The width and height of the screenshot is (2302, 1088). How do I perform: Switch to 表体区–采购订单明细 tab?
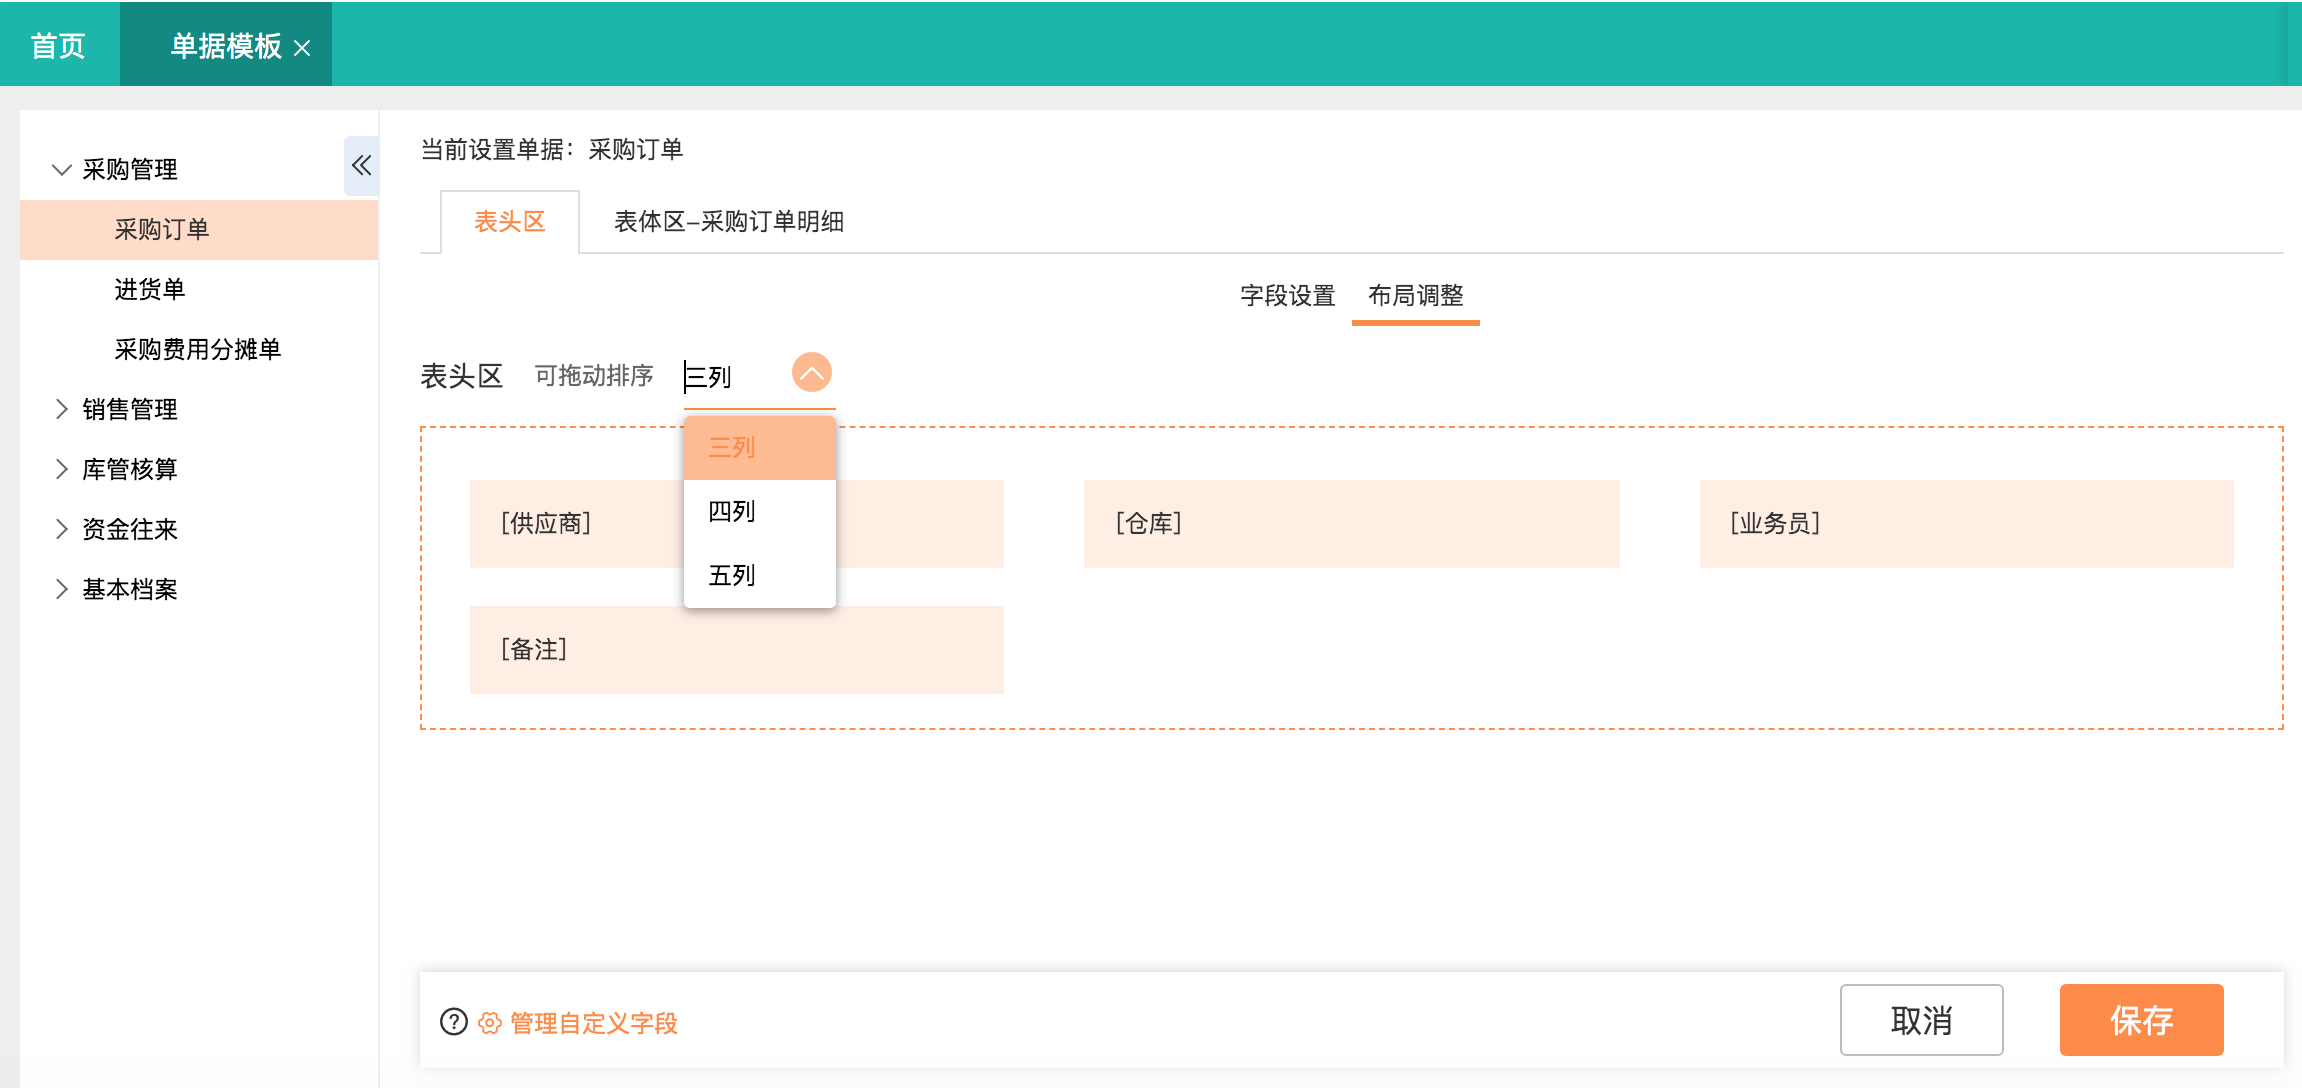click(730, 223)
